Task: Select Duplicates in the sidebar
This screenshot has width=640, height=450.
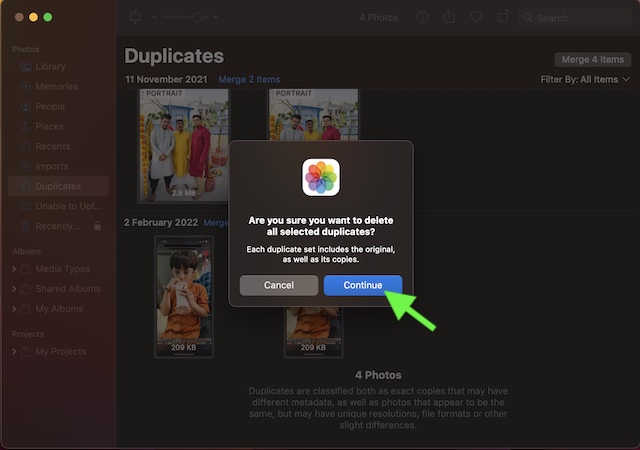Action: (x=58, y=186)
